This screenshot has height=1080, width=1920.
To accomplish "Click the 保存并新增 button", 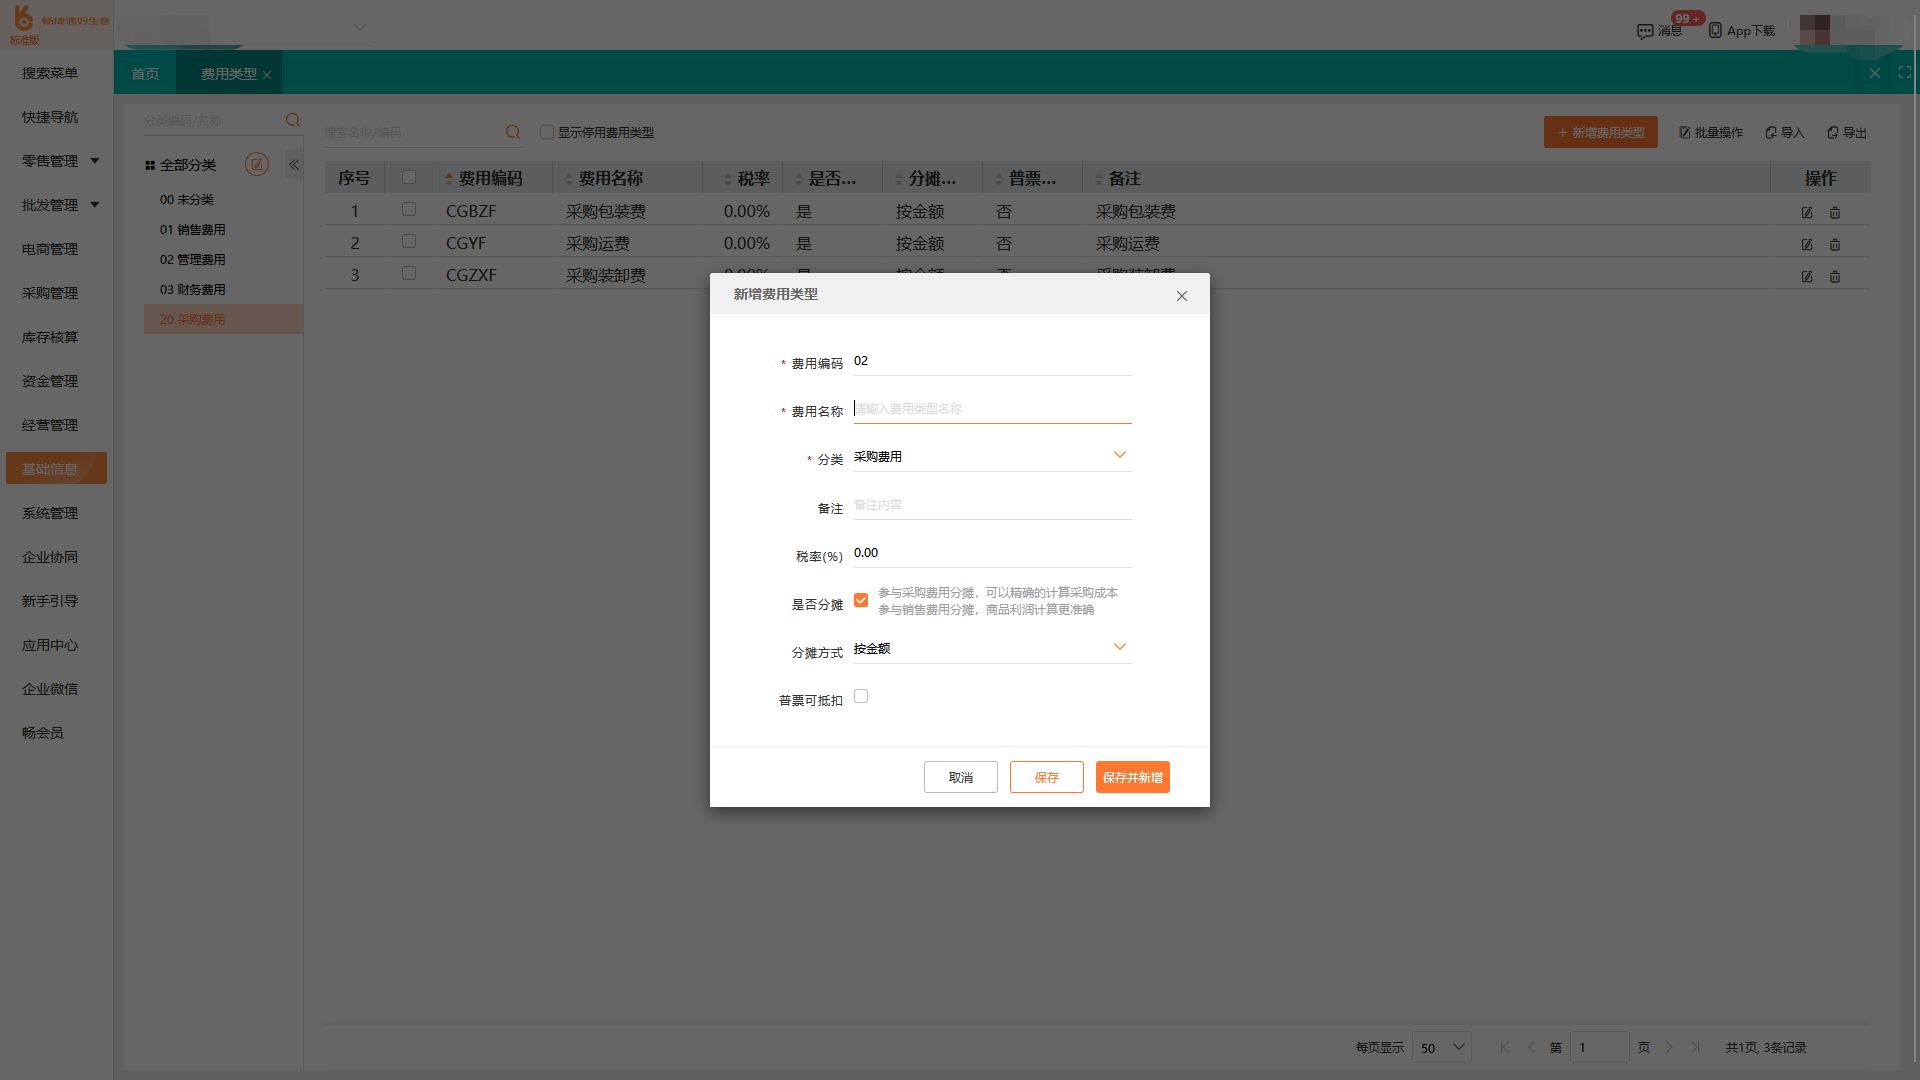I will click(1130, 777).
